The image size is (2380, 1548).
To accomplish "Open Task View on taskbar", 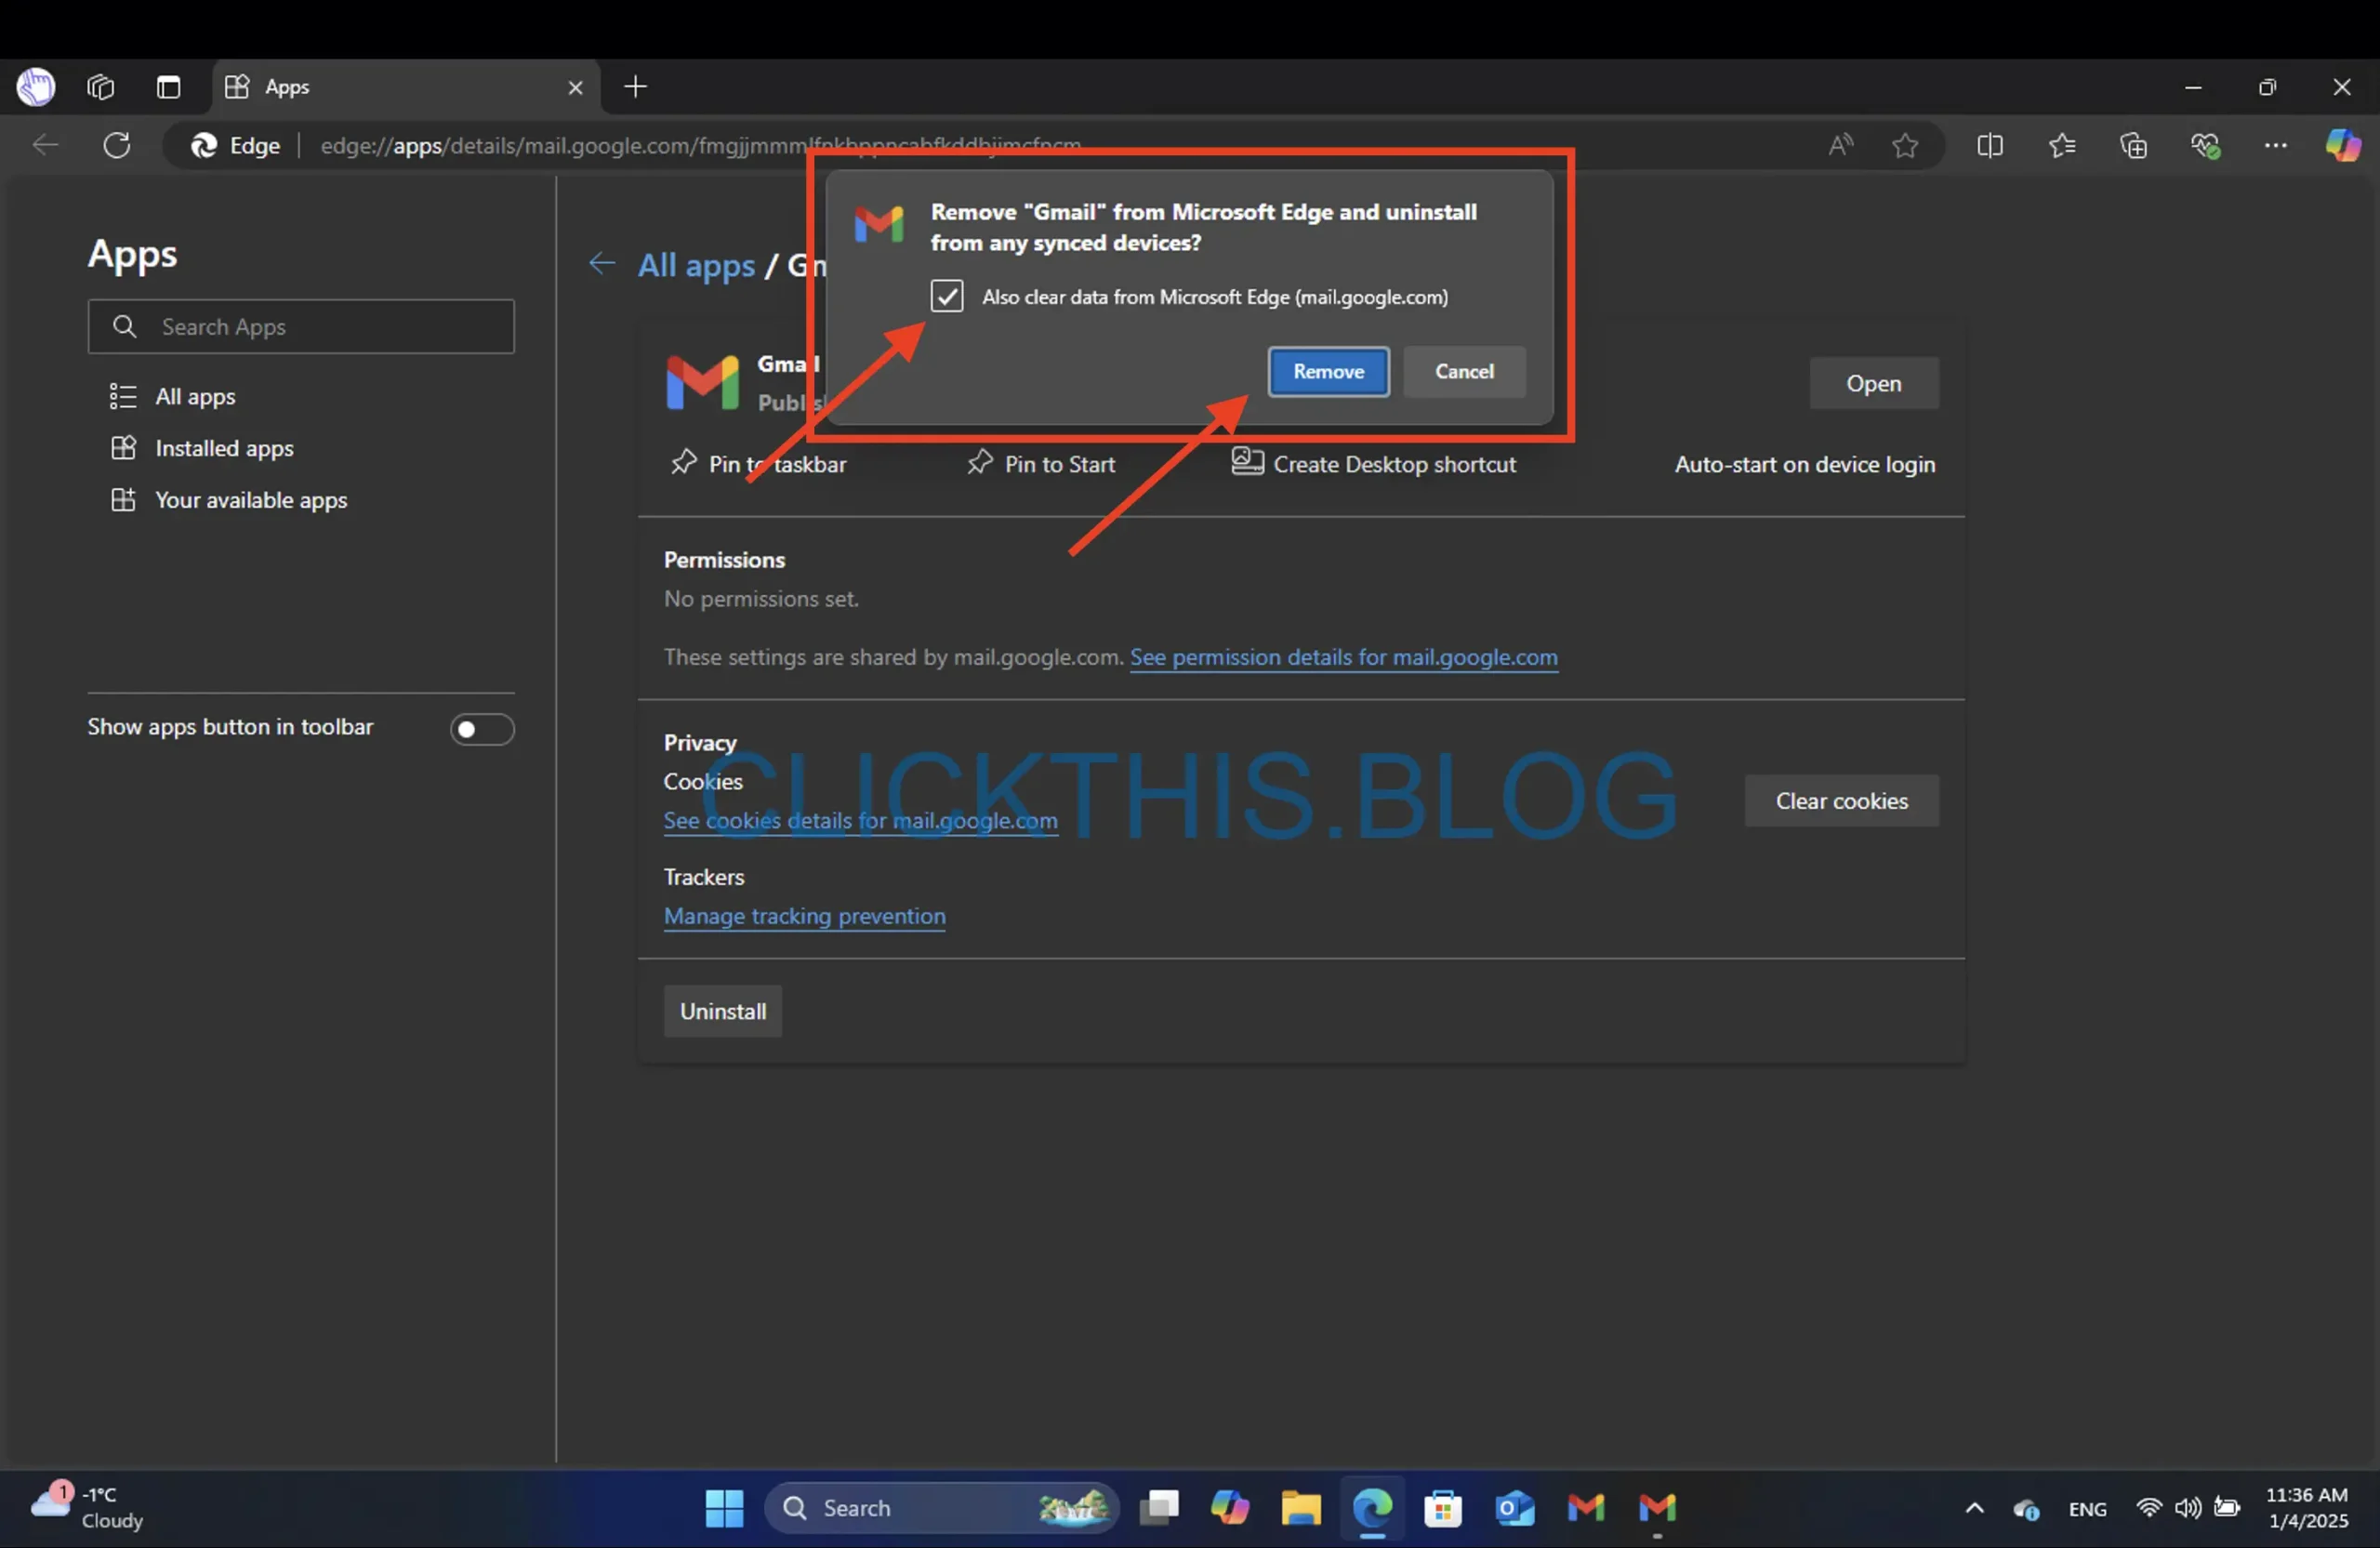I will [1159, 1508].
